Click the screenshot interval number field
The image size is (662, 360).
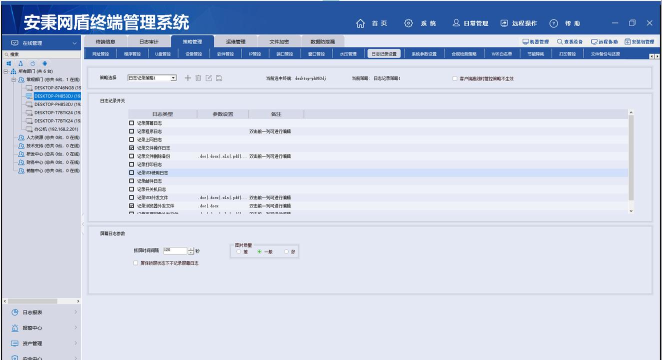(175, 251)
